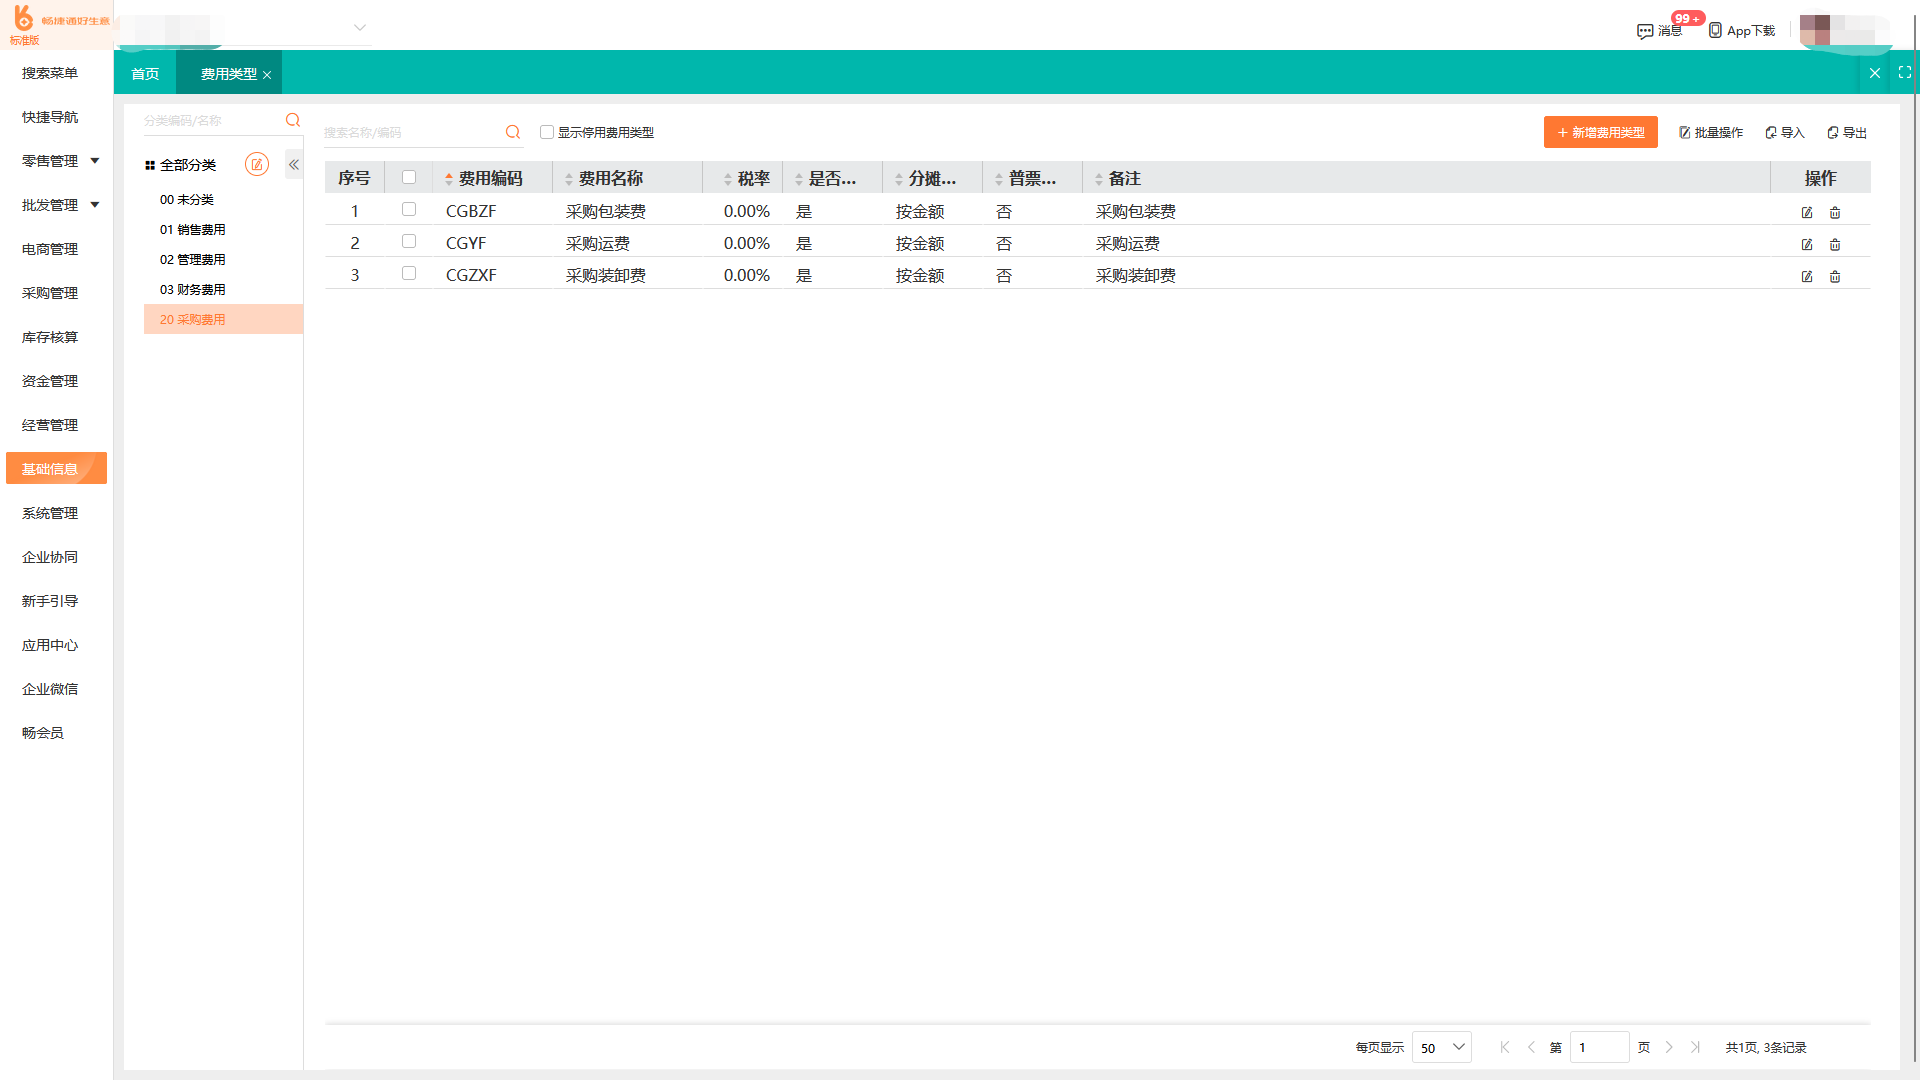Click the delete icon for CGZXF

click(1836, 274)
